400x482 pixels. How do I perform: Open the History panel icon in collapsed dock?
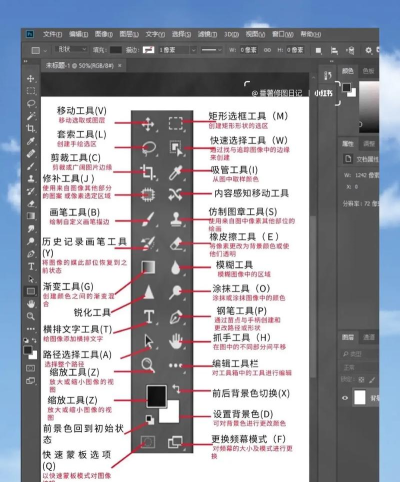tap(327, 76)
